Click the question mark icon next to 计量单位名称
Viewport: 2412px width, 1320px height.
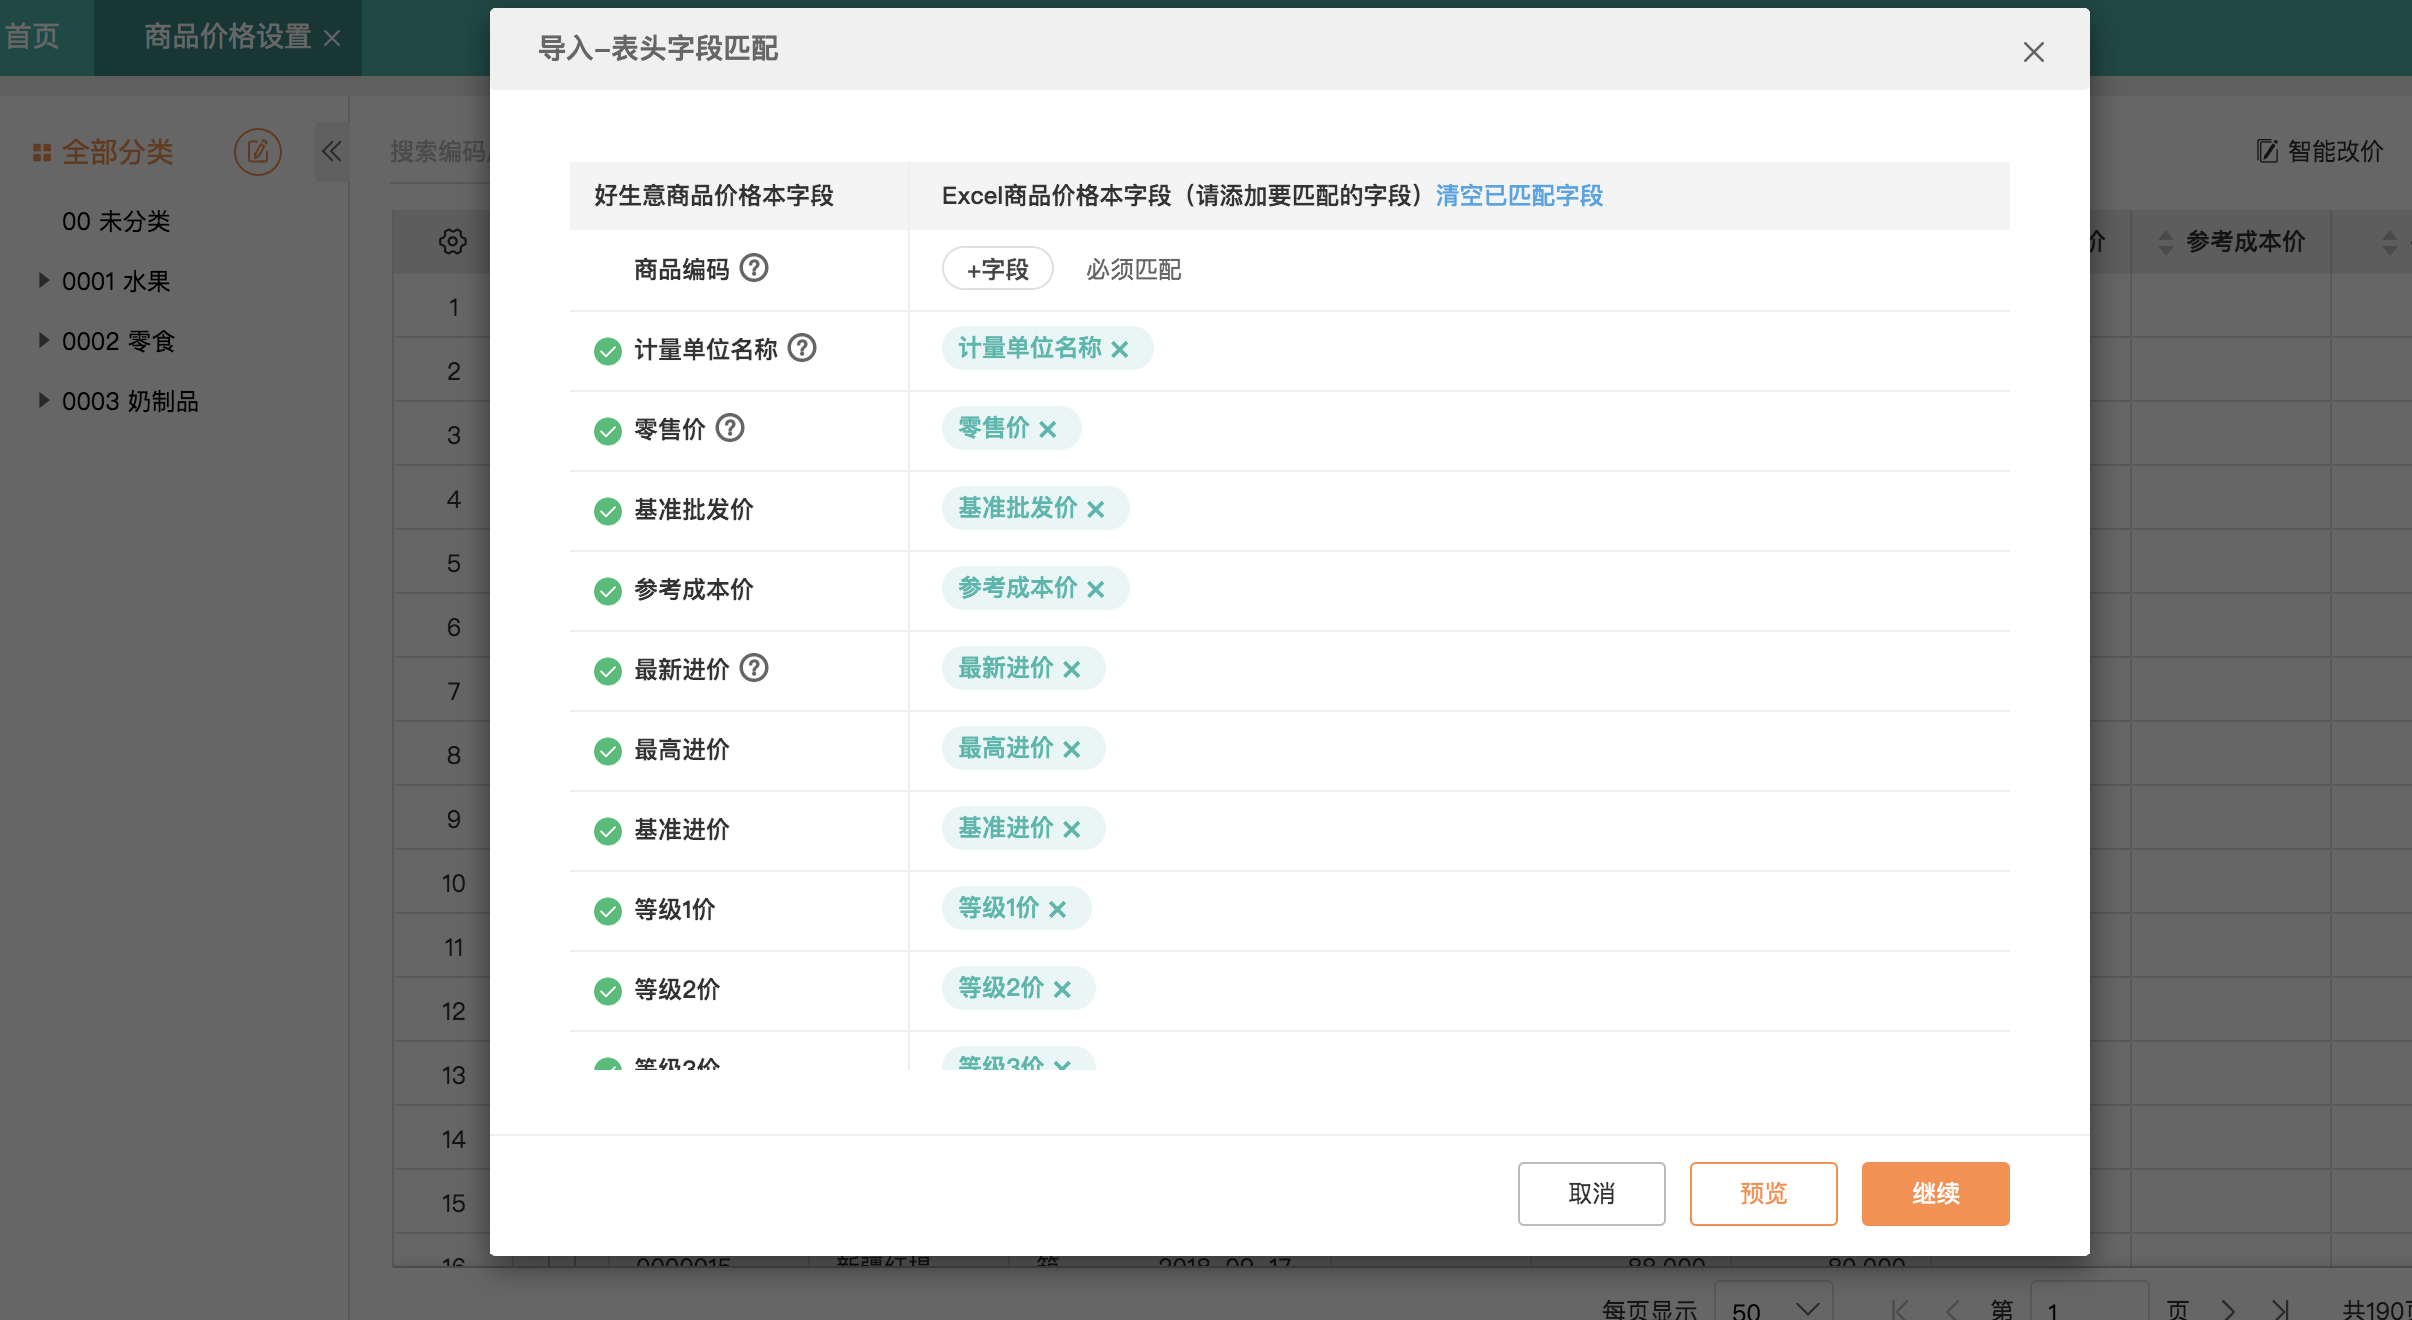803,348
